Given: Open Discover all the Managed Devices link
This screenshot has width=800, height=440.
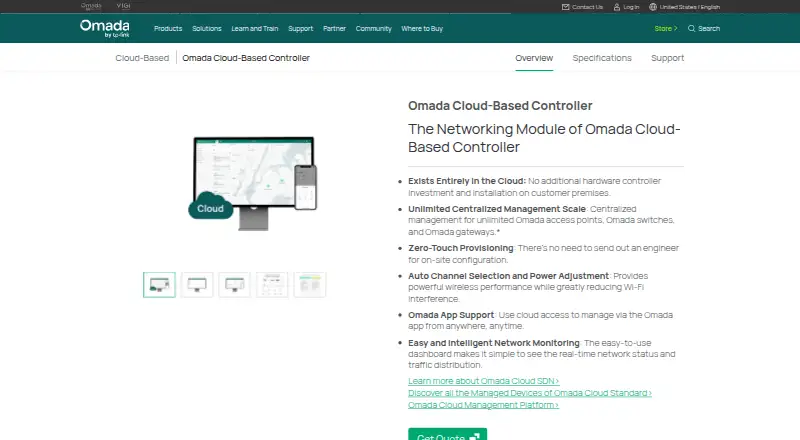Looking at the screenshot, I should [x=530, y=393].
